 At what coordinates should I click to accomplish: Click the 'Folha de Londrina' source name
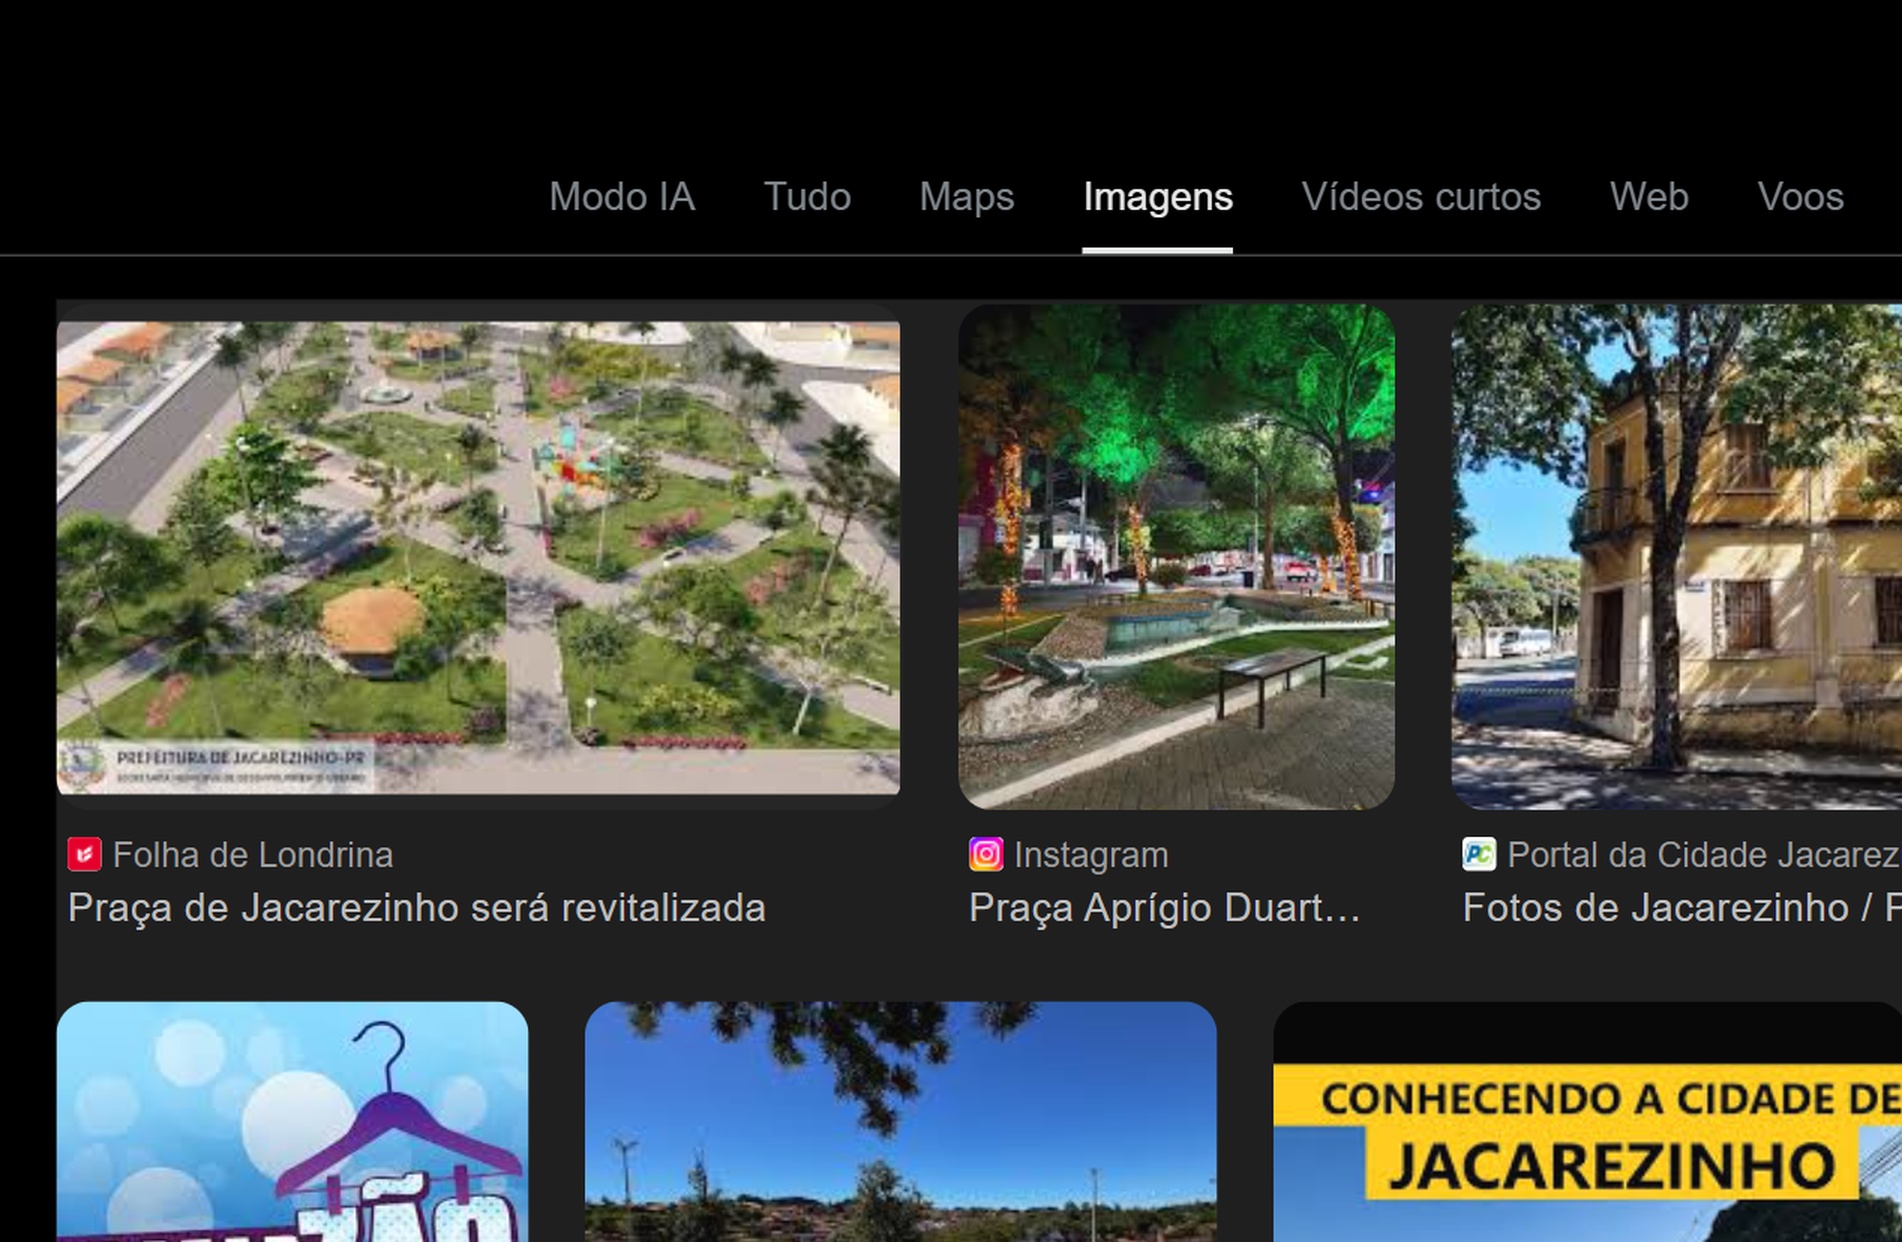coord(252,855)
